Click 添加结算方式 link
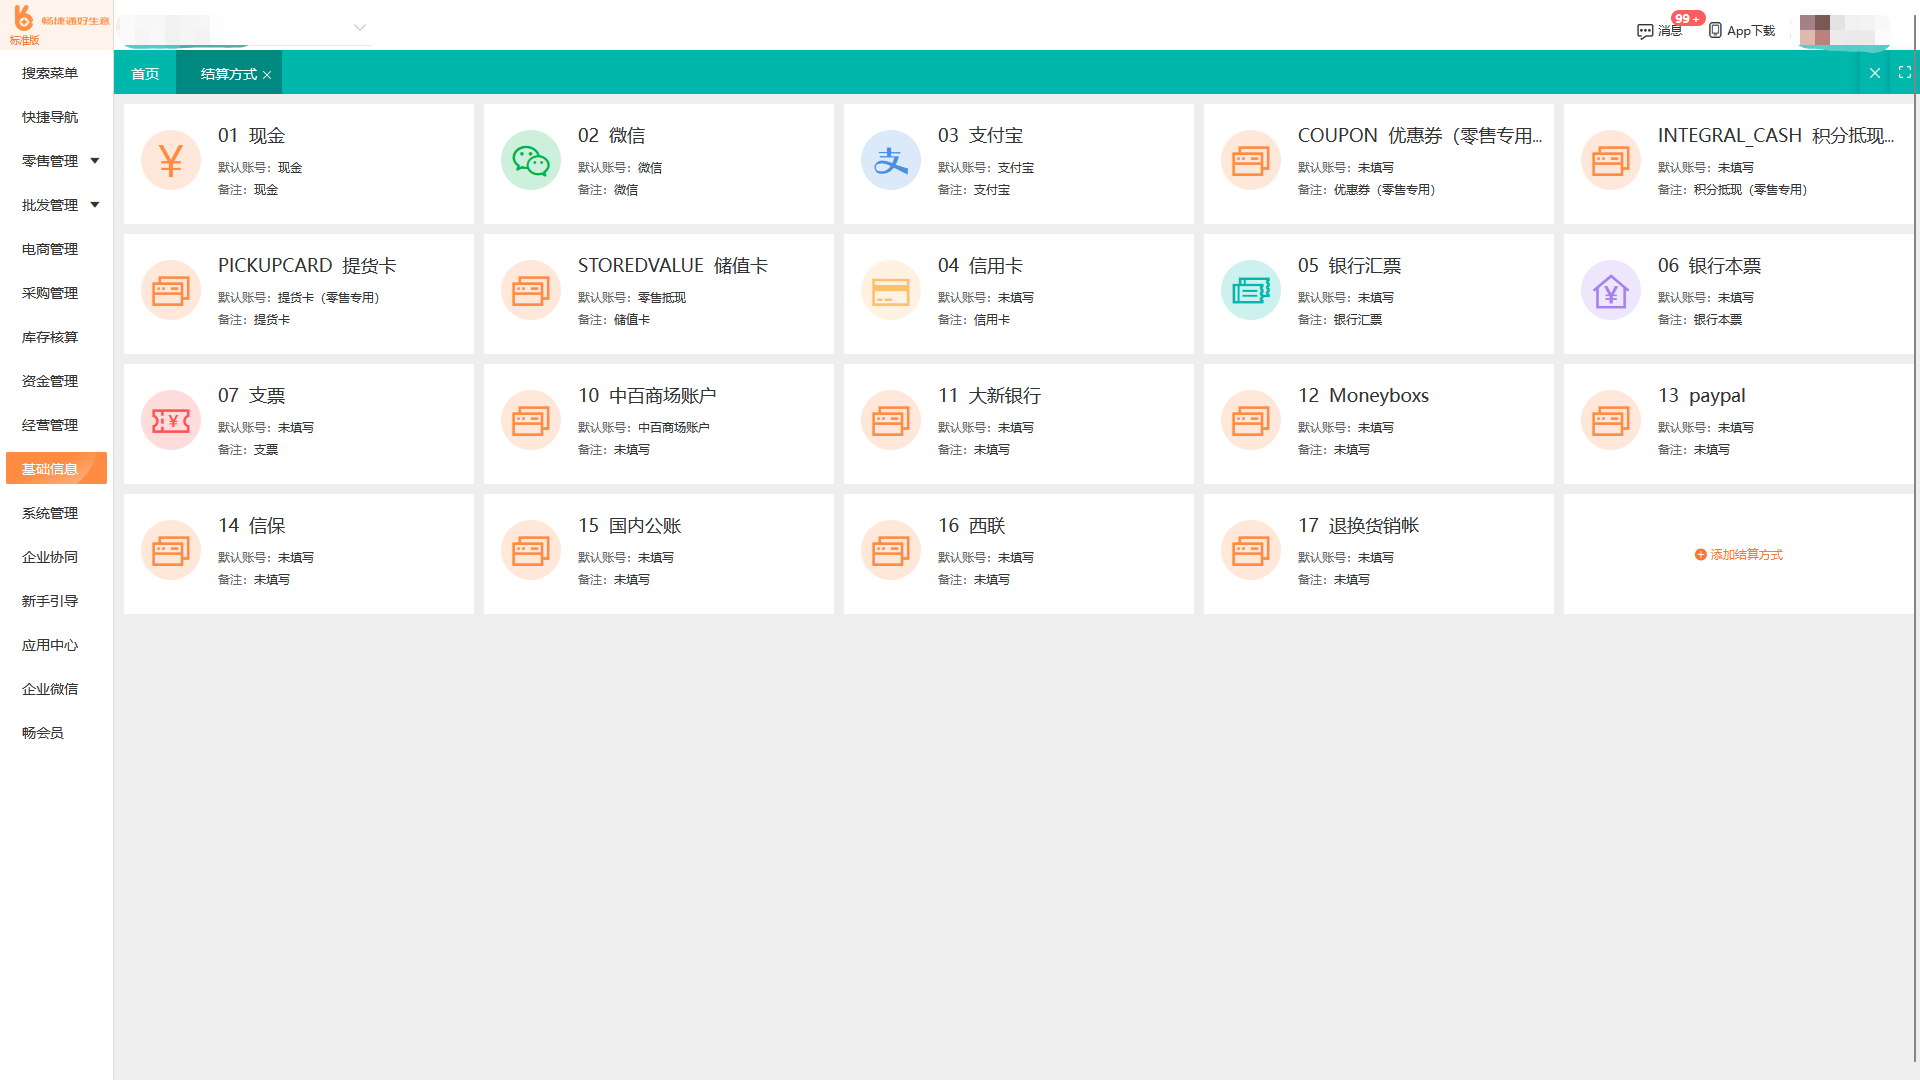The height and width of the screenshot is (1080, 1920). pyautogui.click(x=1738, y=553)
